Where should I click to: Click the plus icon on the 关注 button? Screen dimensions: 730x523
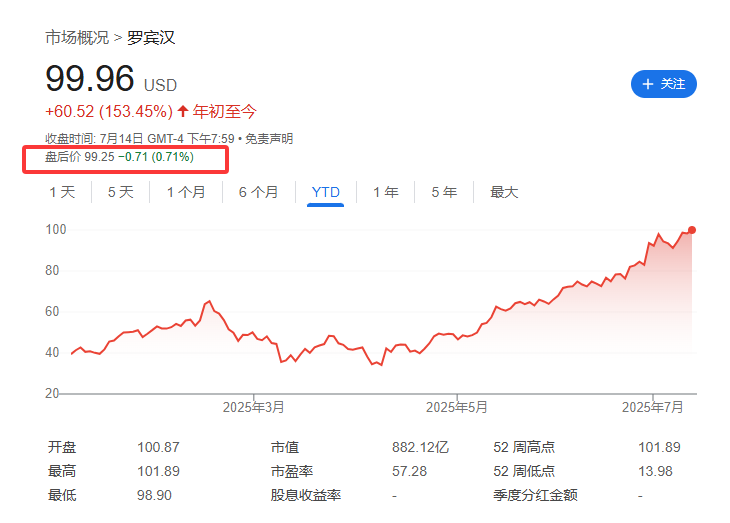point(647,84)
